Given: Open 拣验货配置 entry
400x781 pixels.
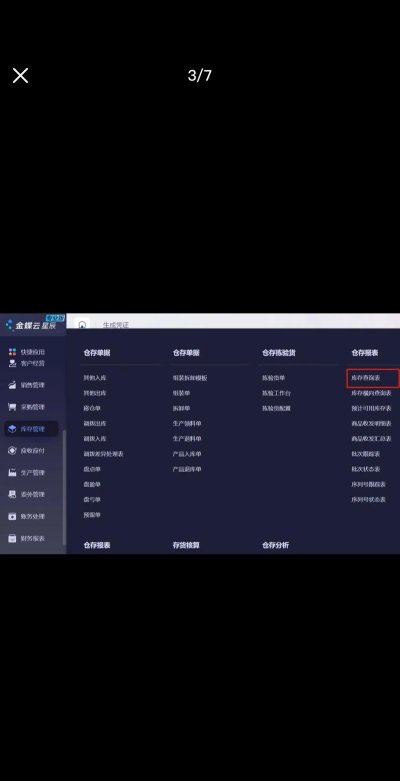Looking at the screenshot, I should pos(276,408).
